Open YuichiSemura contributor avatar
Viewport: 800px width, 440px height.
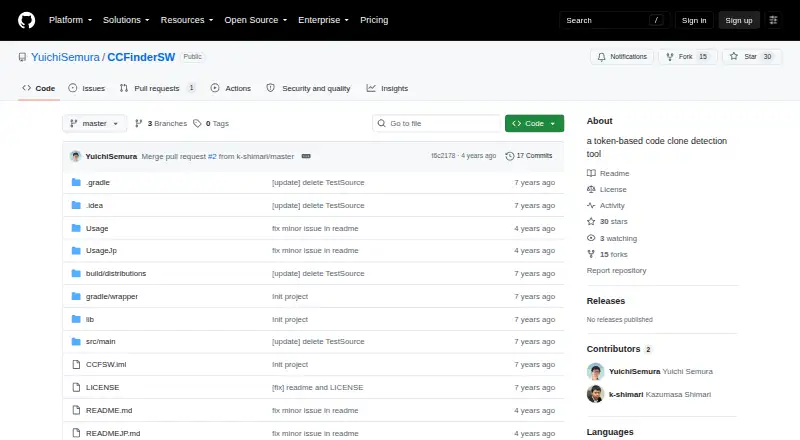coord(595,372)
